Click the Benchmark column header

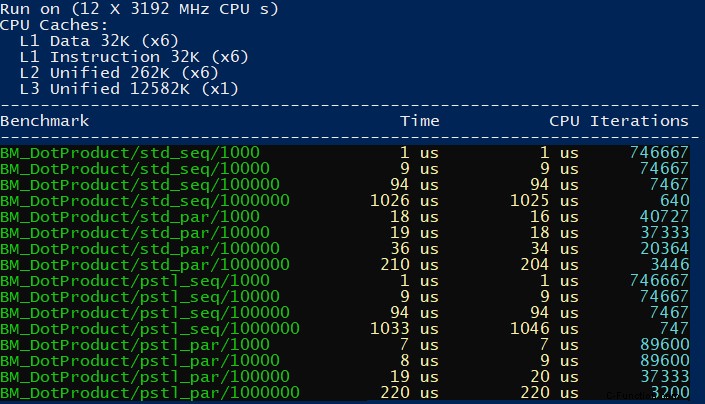coord(45,121)
